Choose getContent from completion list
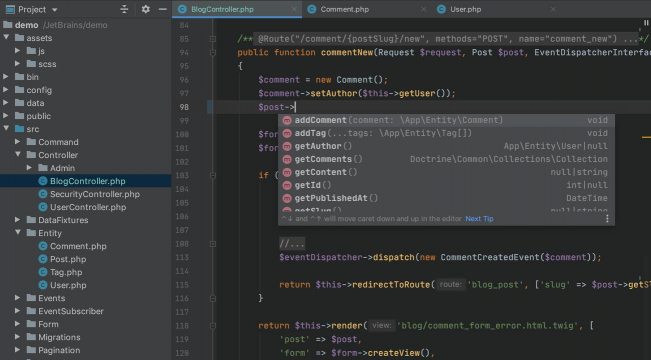651x360 pixels. pos(446,172)
